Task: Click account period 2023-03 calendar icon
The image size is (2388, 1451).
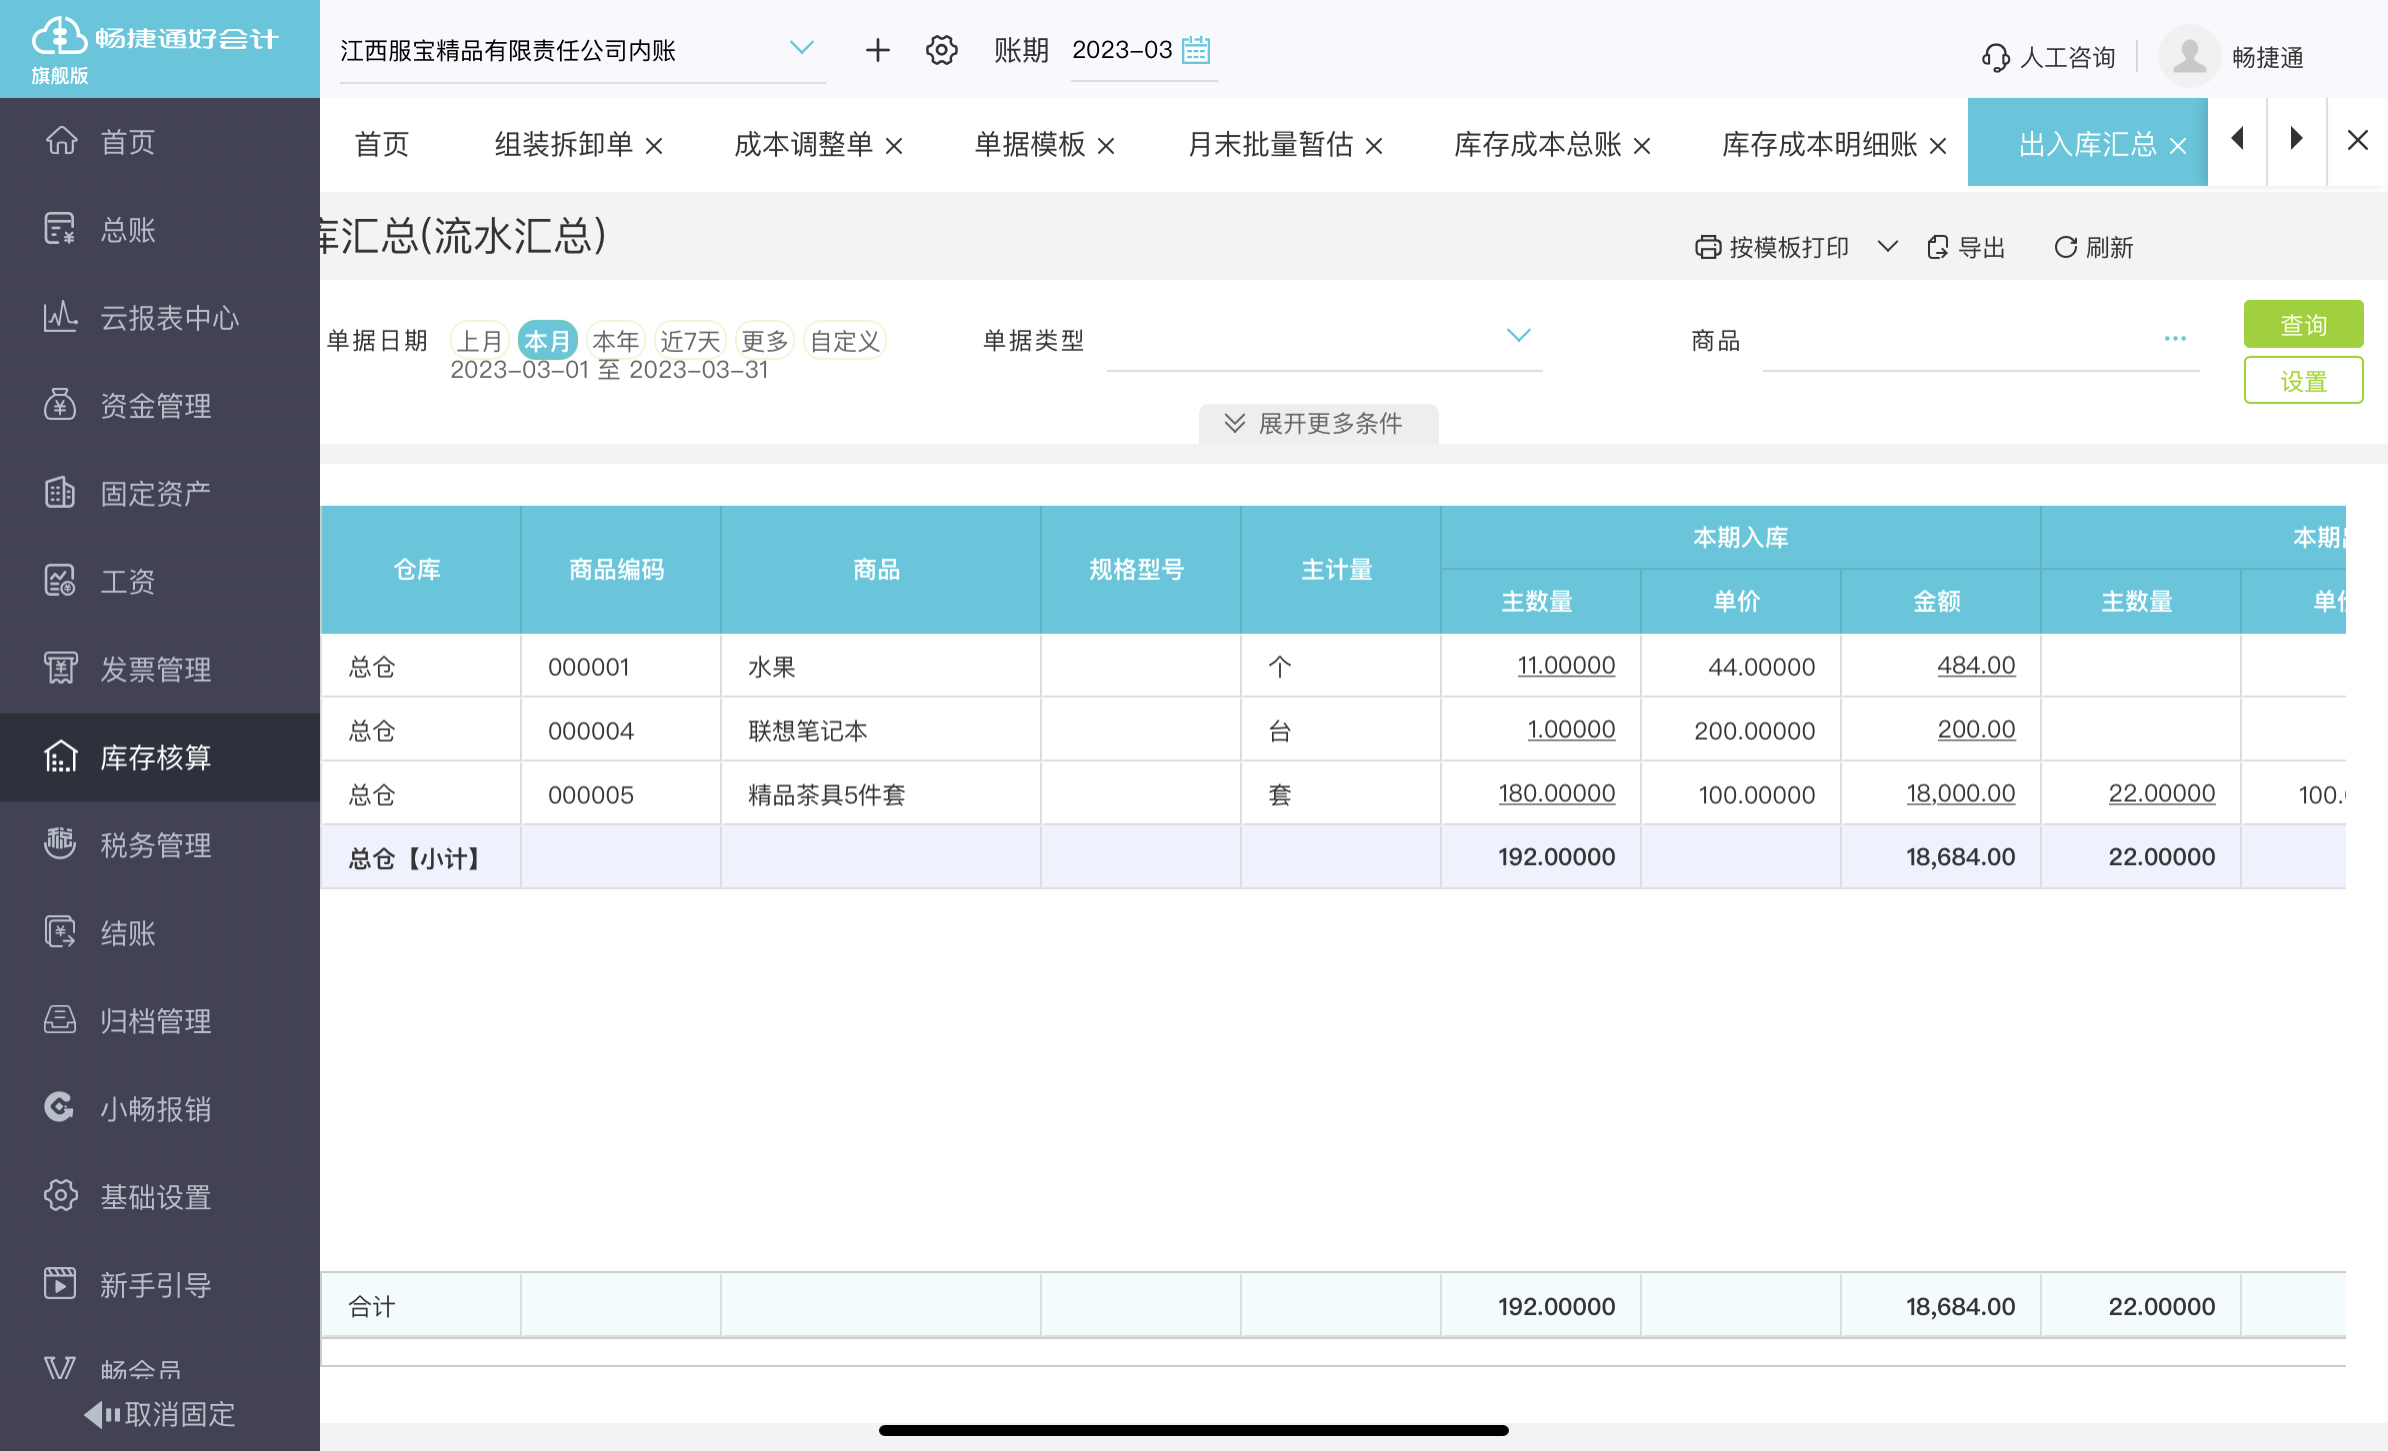Action: [x=1196, y=49]
